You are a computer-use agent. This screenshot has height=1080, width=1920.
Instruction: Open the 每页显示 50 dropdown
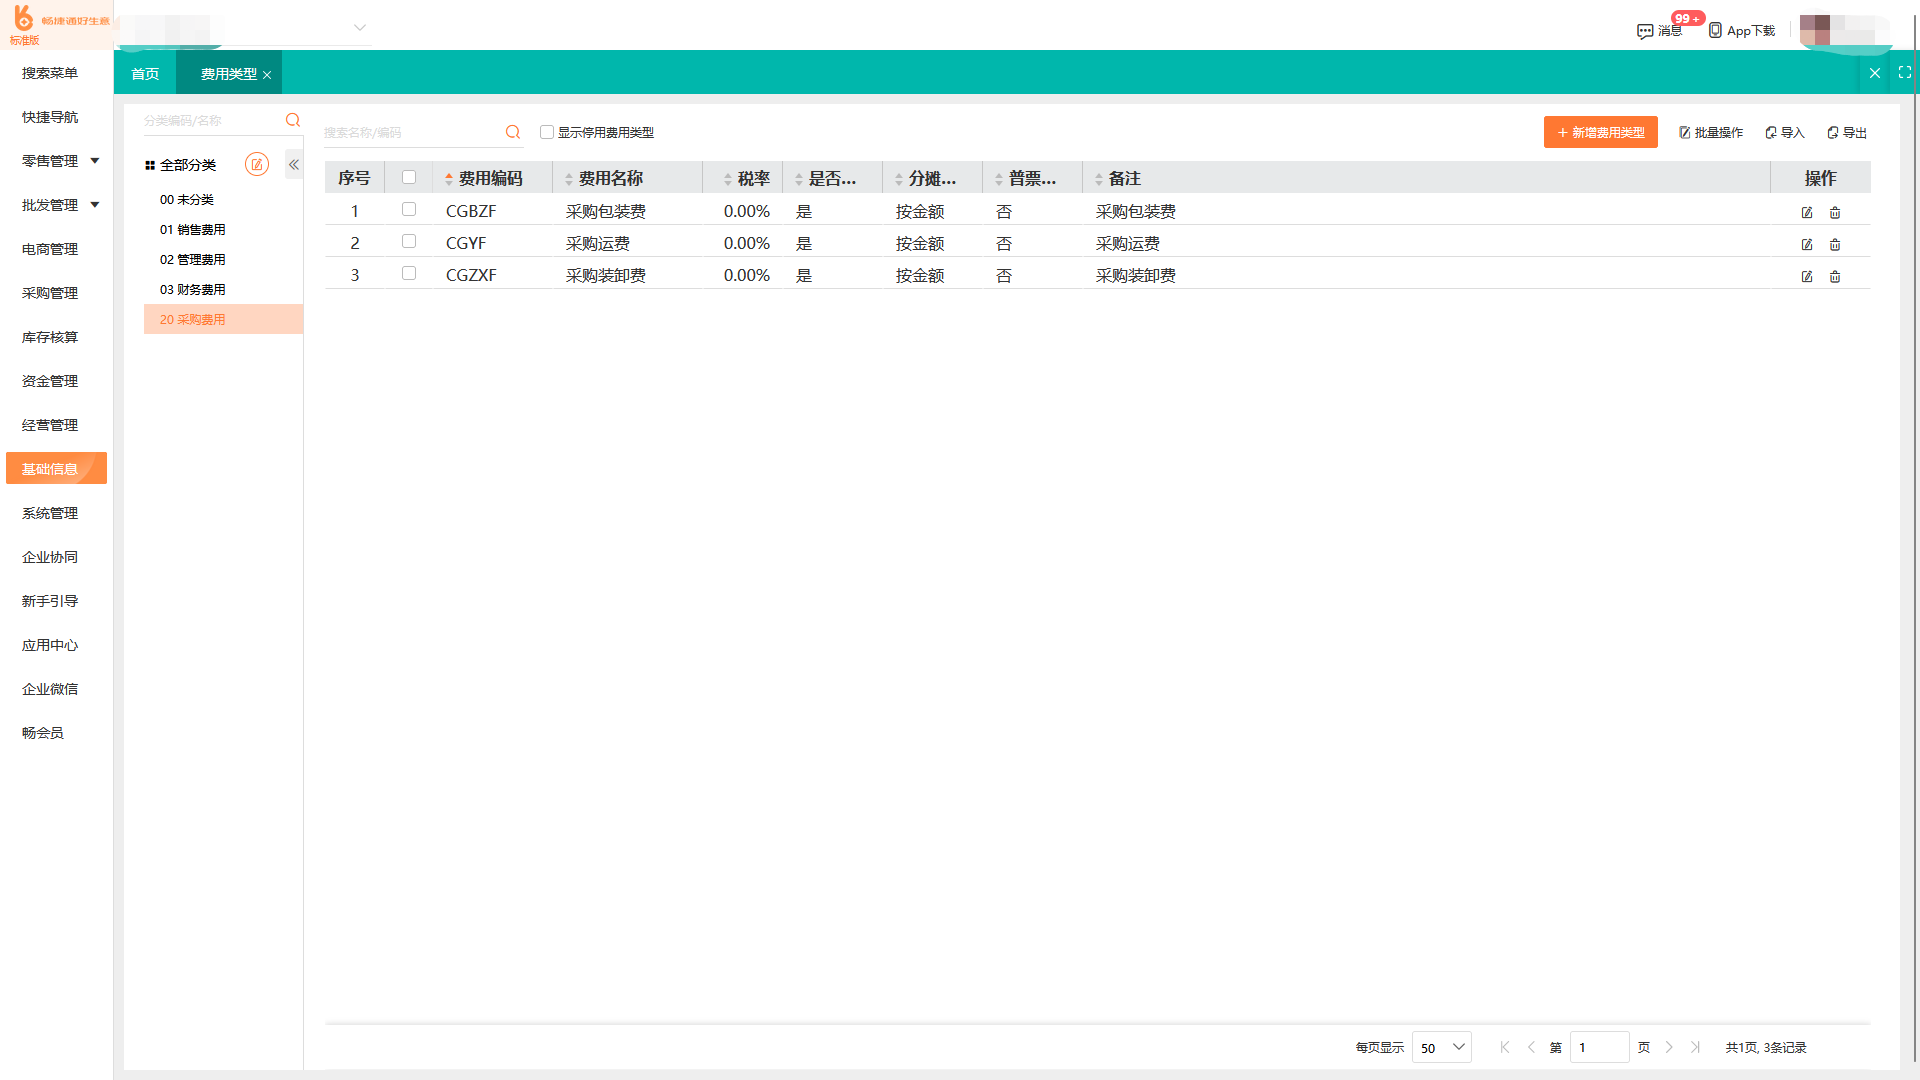tap(1440, 1047)
